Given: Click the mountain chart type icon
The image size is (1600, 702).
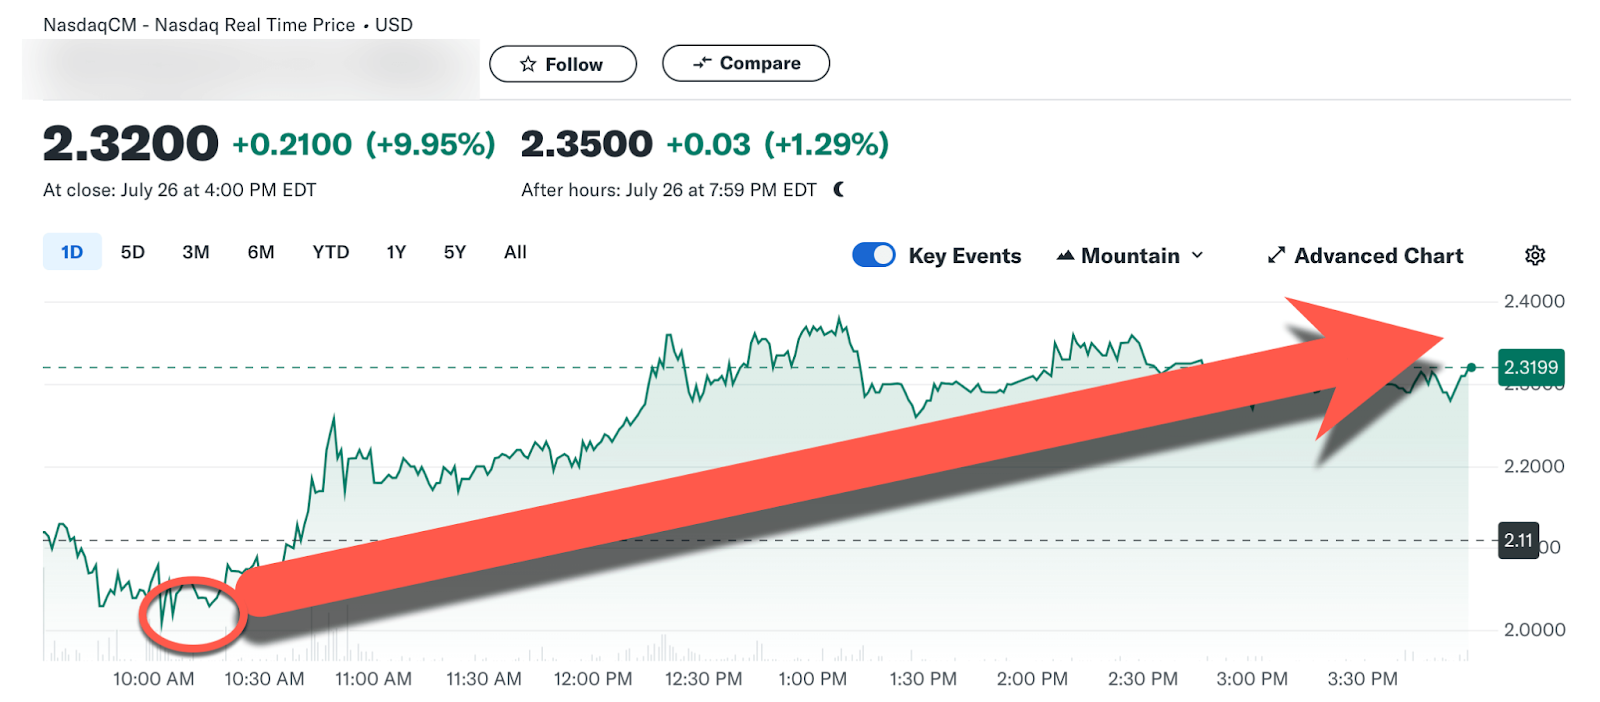Looking at the screenshot, I should pyautogui.click(x=1065, y=256).
